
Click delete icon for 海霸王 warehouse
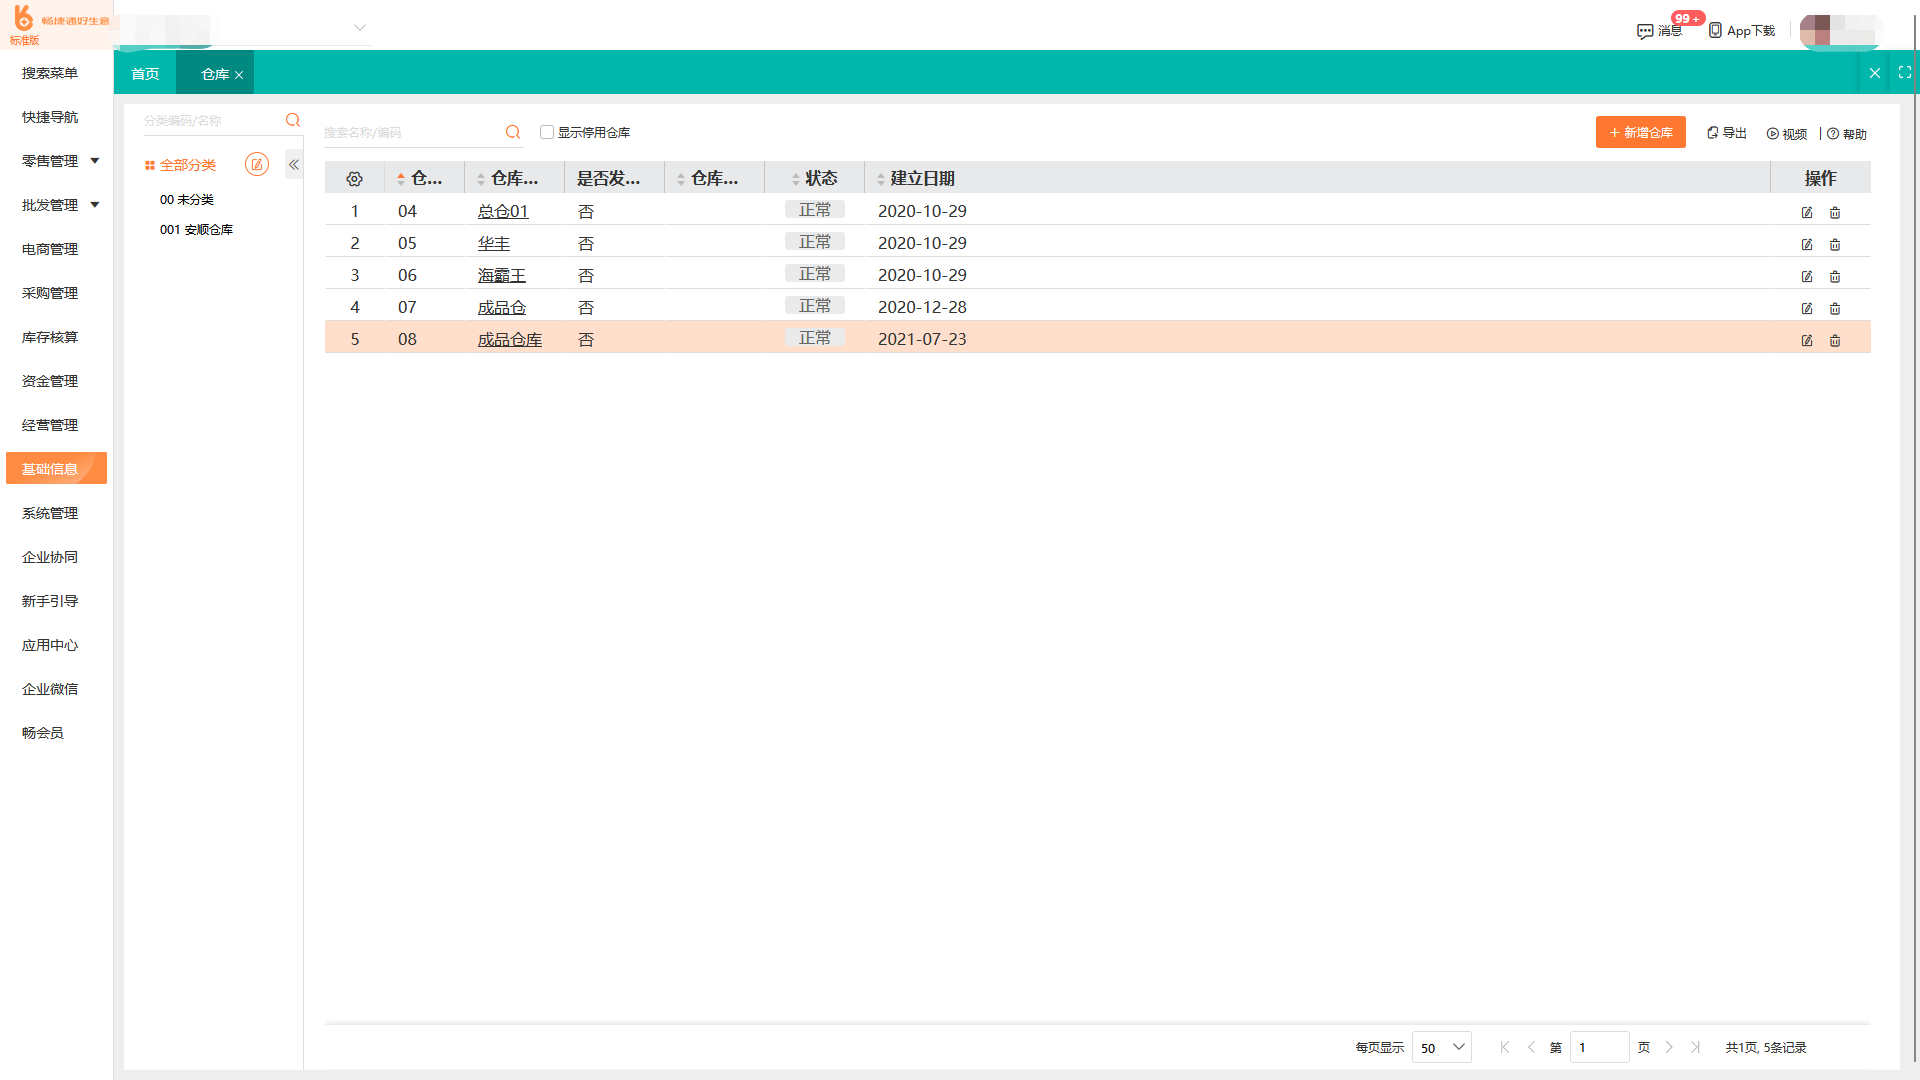(x=1834, y=276)
